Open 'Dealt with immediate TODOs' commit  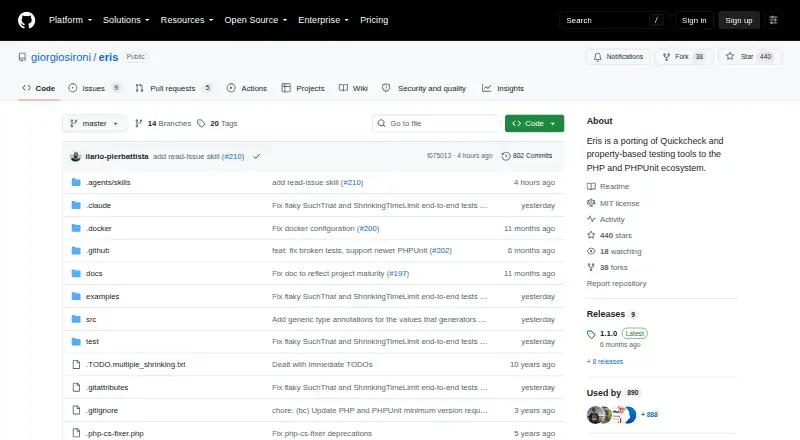pyautogui.click(x=322, y=364)
